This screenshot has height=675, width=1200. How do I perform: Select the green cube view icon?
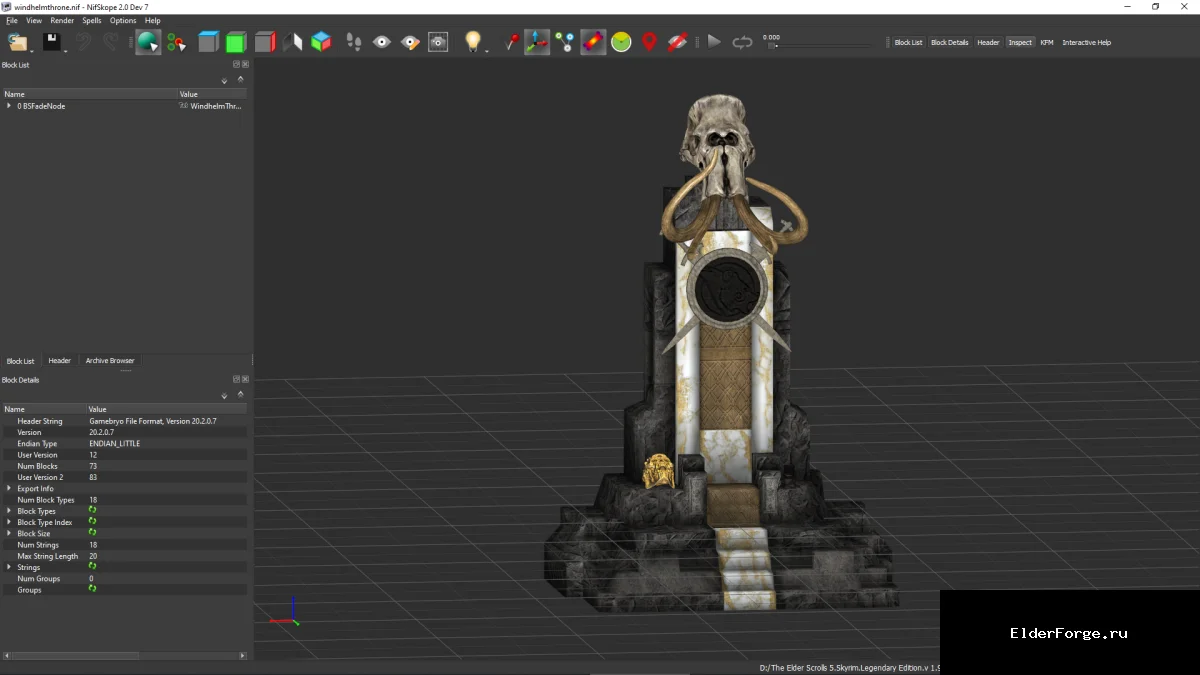pyautogui.click(x=236, y=42)
